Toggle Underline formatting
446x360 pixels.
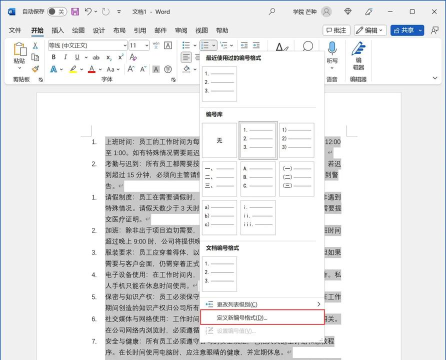click(77, 57)
